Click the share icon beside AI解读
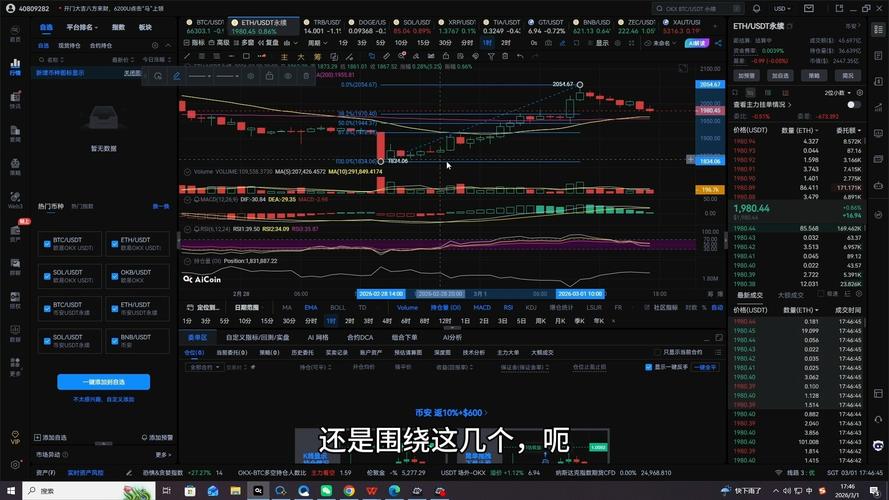Screen dimensions: 889x500 [718, 43]
